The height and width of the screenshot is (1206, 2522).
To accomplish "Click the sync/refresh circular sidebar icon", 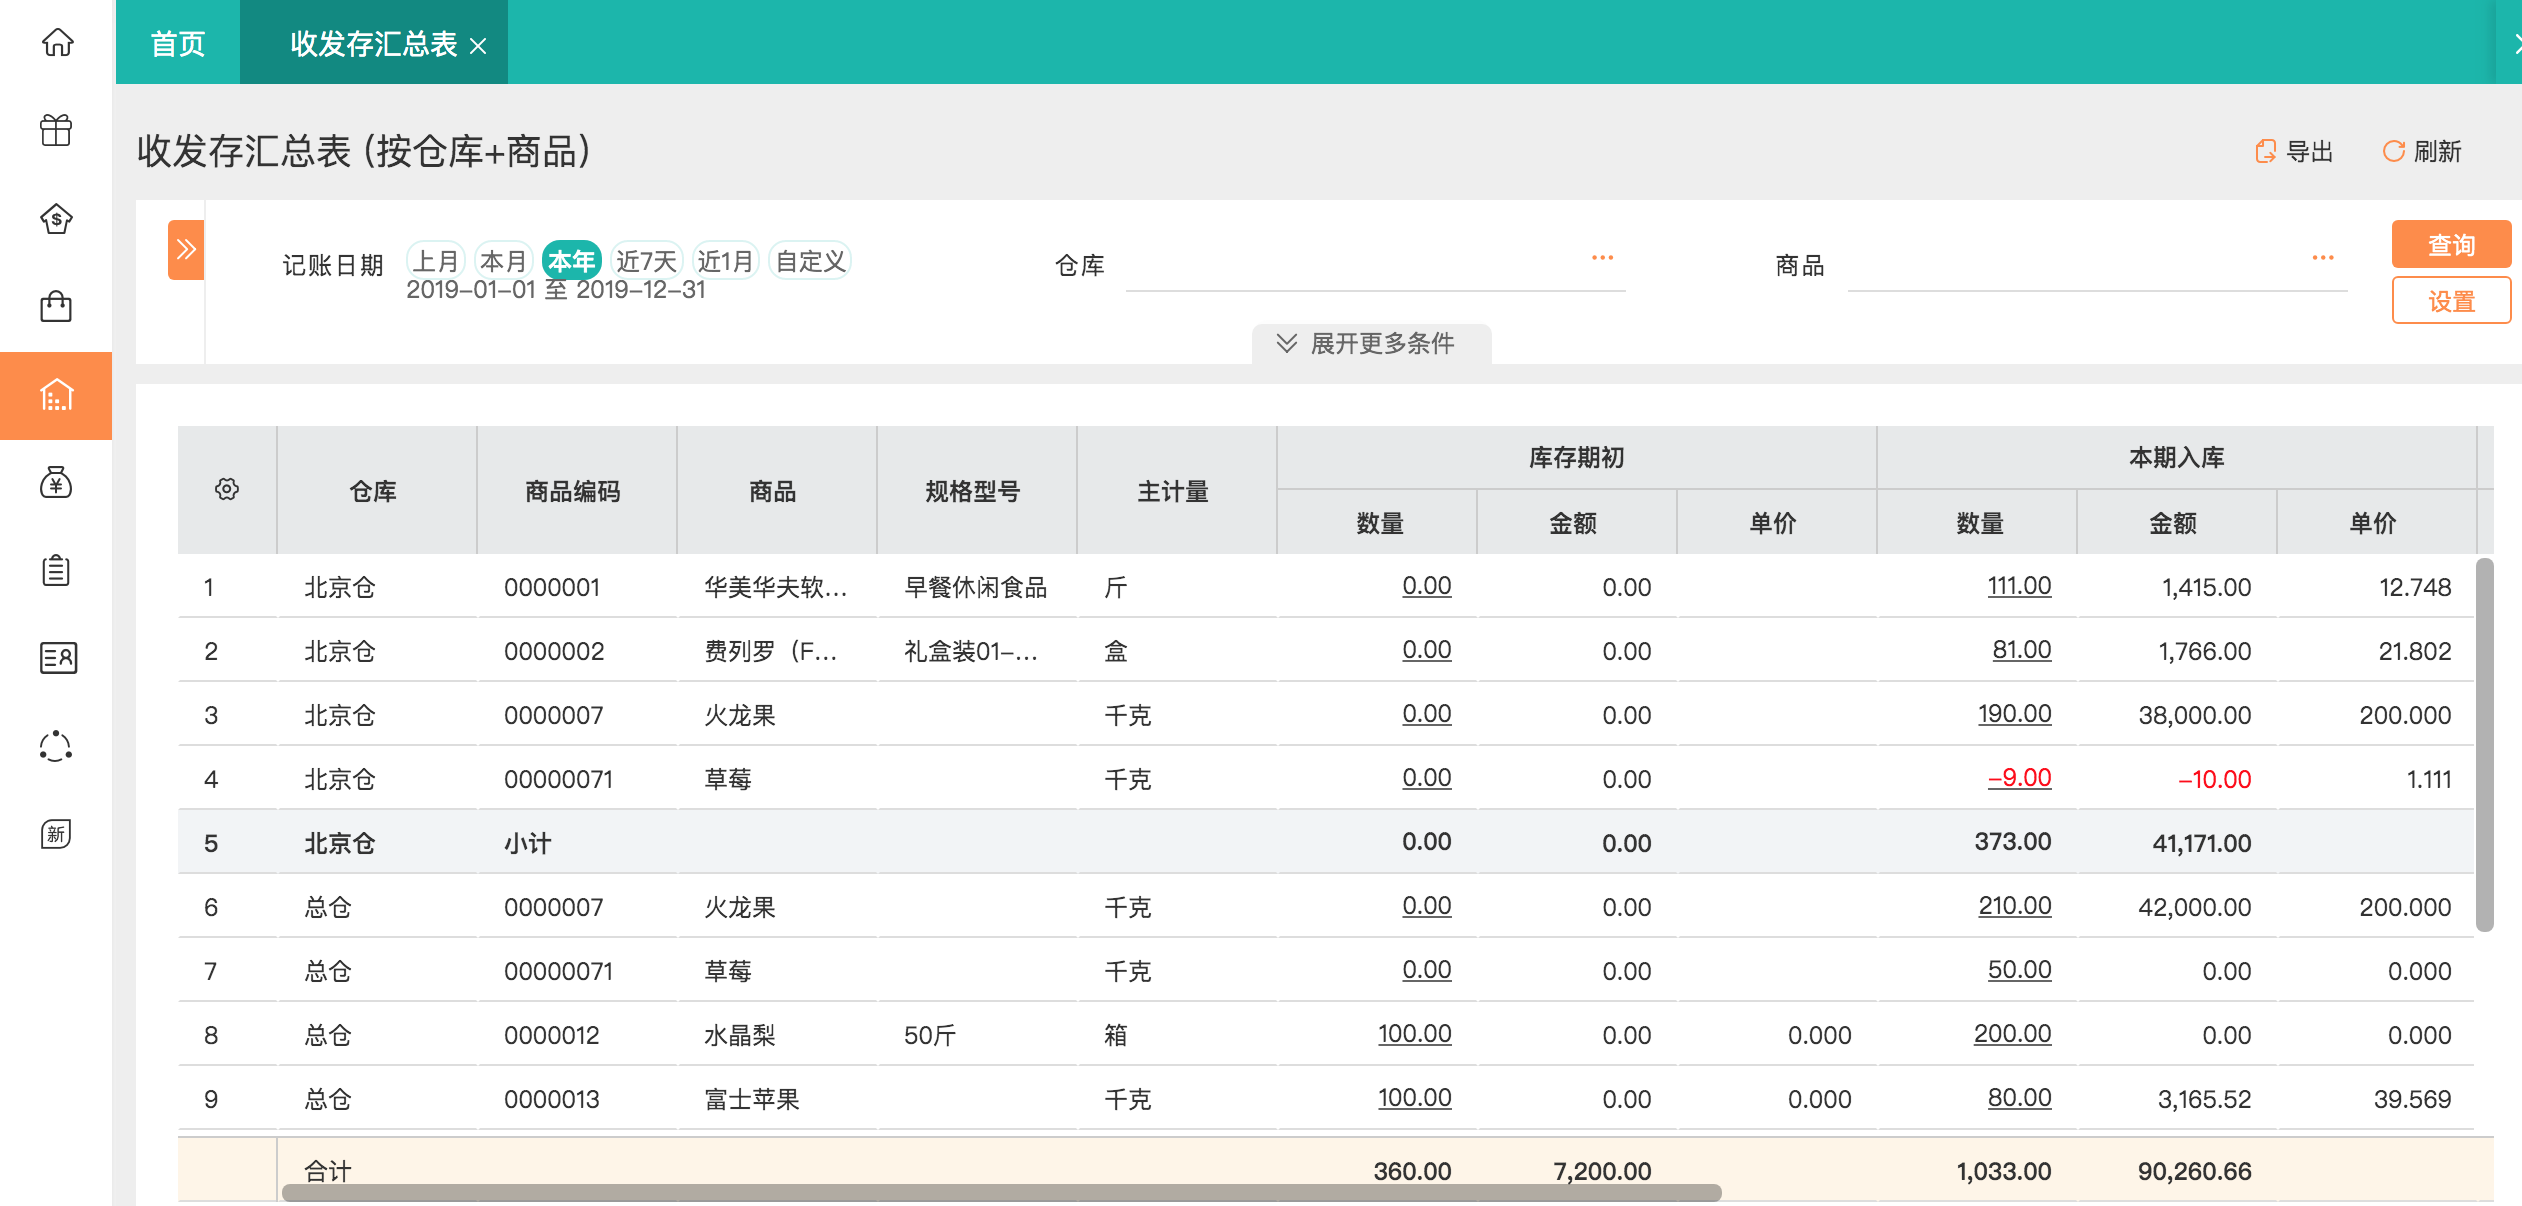I will 56,745.
